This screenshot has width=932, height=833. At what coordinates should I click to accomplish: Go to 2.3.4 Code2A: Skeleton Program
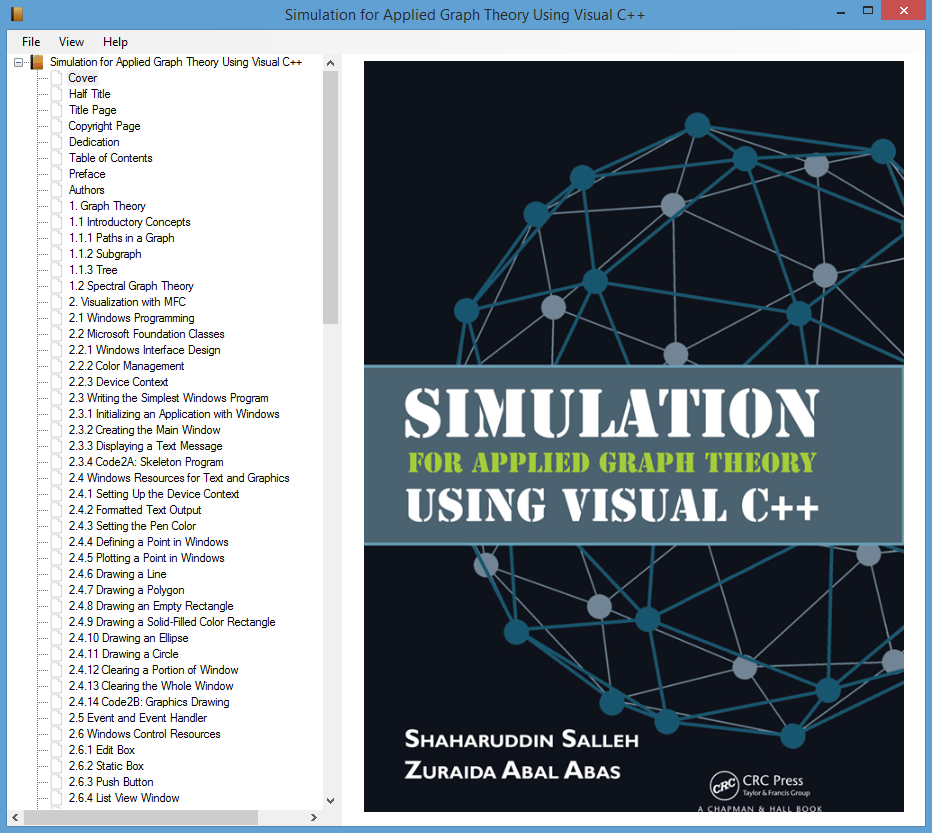[x=145, y=462]
